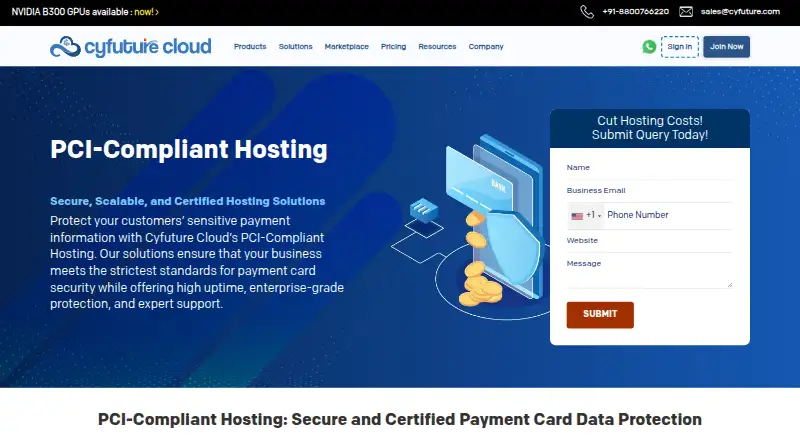Click the envelope email icon in top bar
Image resolution: width=800 pixels, height=440 pixels.
(x=686, y=12)
